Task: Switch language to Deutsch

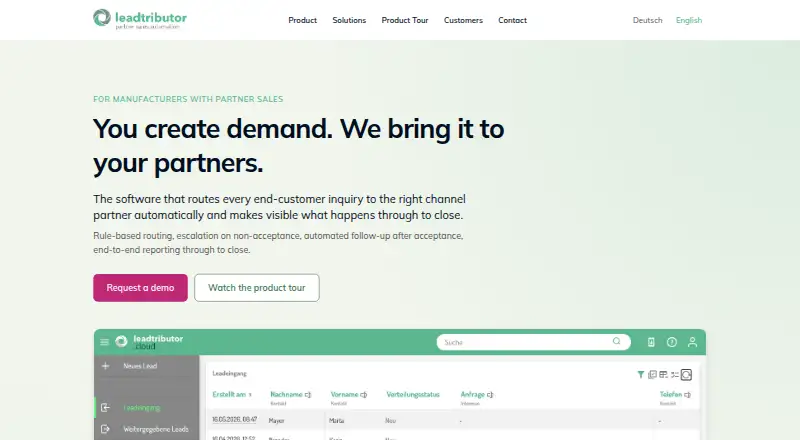Action: pos(647,20)
